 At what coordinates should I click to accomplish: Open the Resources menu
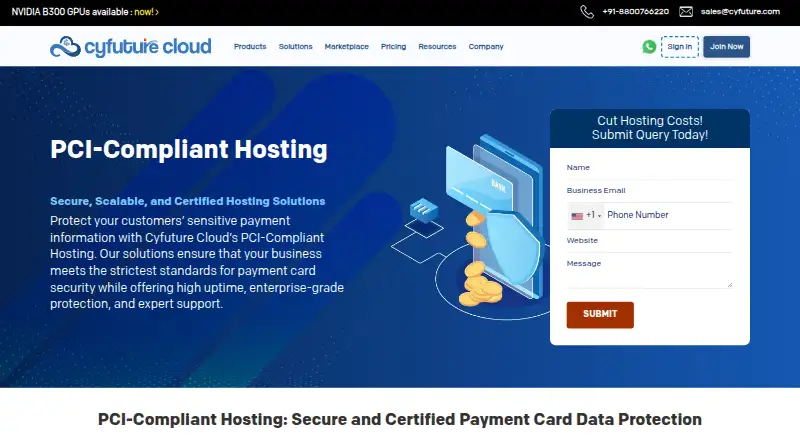pyautogui.click(x=437, y=46)
